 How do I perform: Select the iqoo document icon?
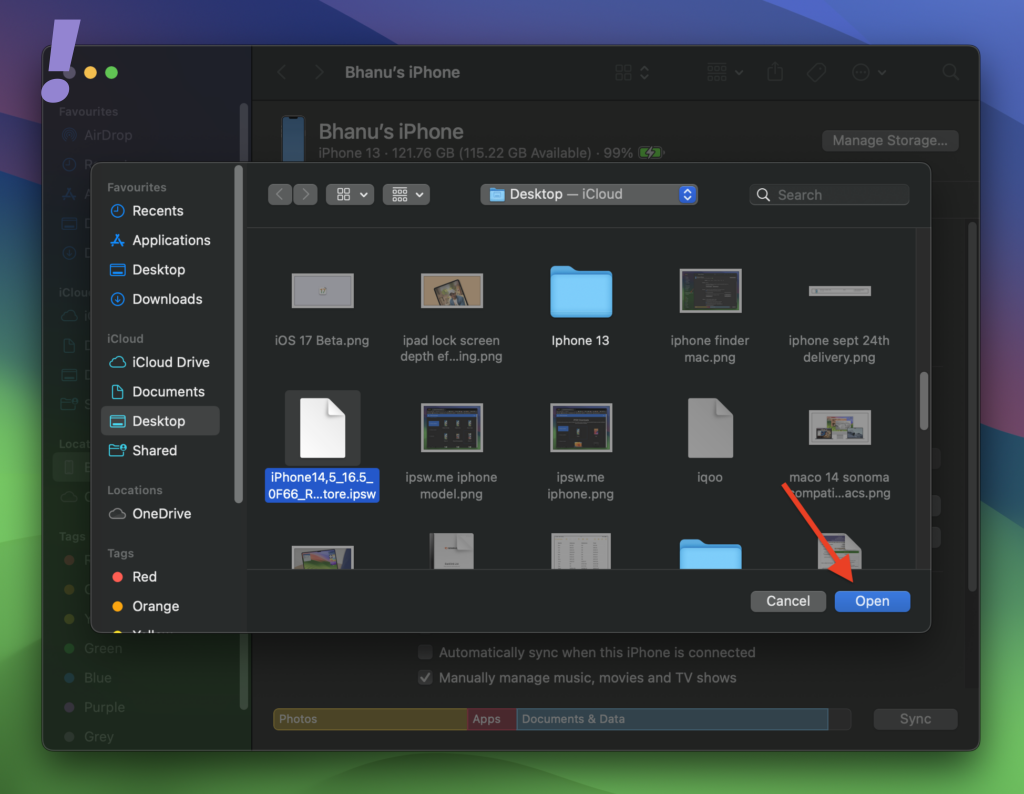click(x=709, y=427)
